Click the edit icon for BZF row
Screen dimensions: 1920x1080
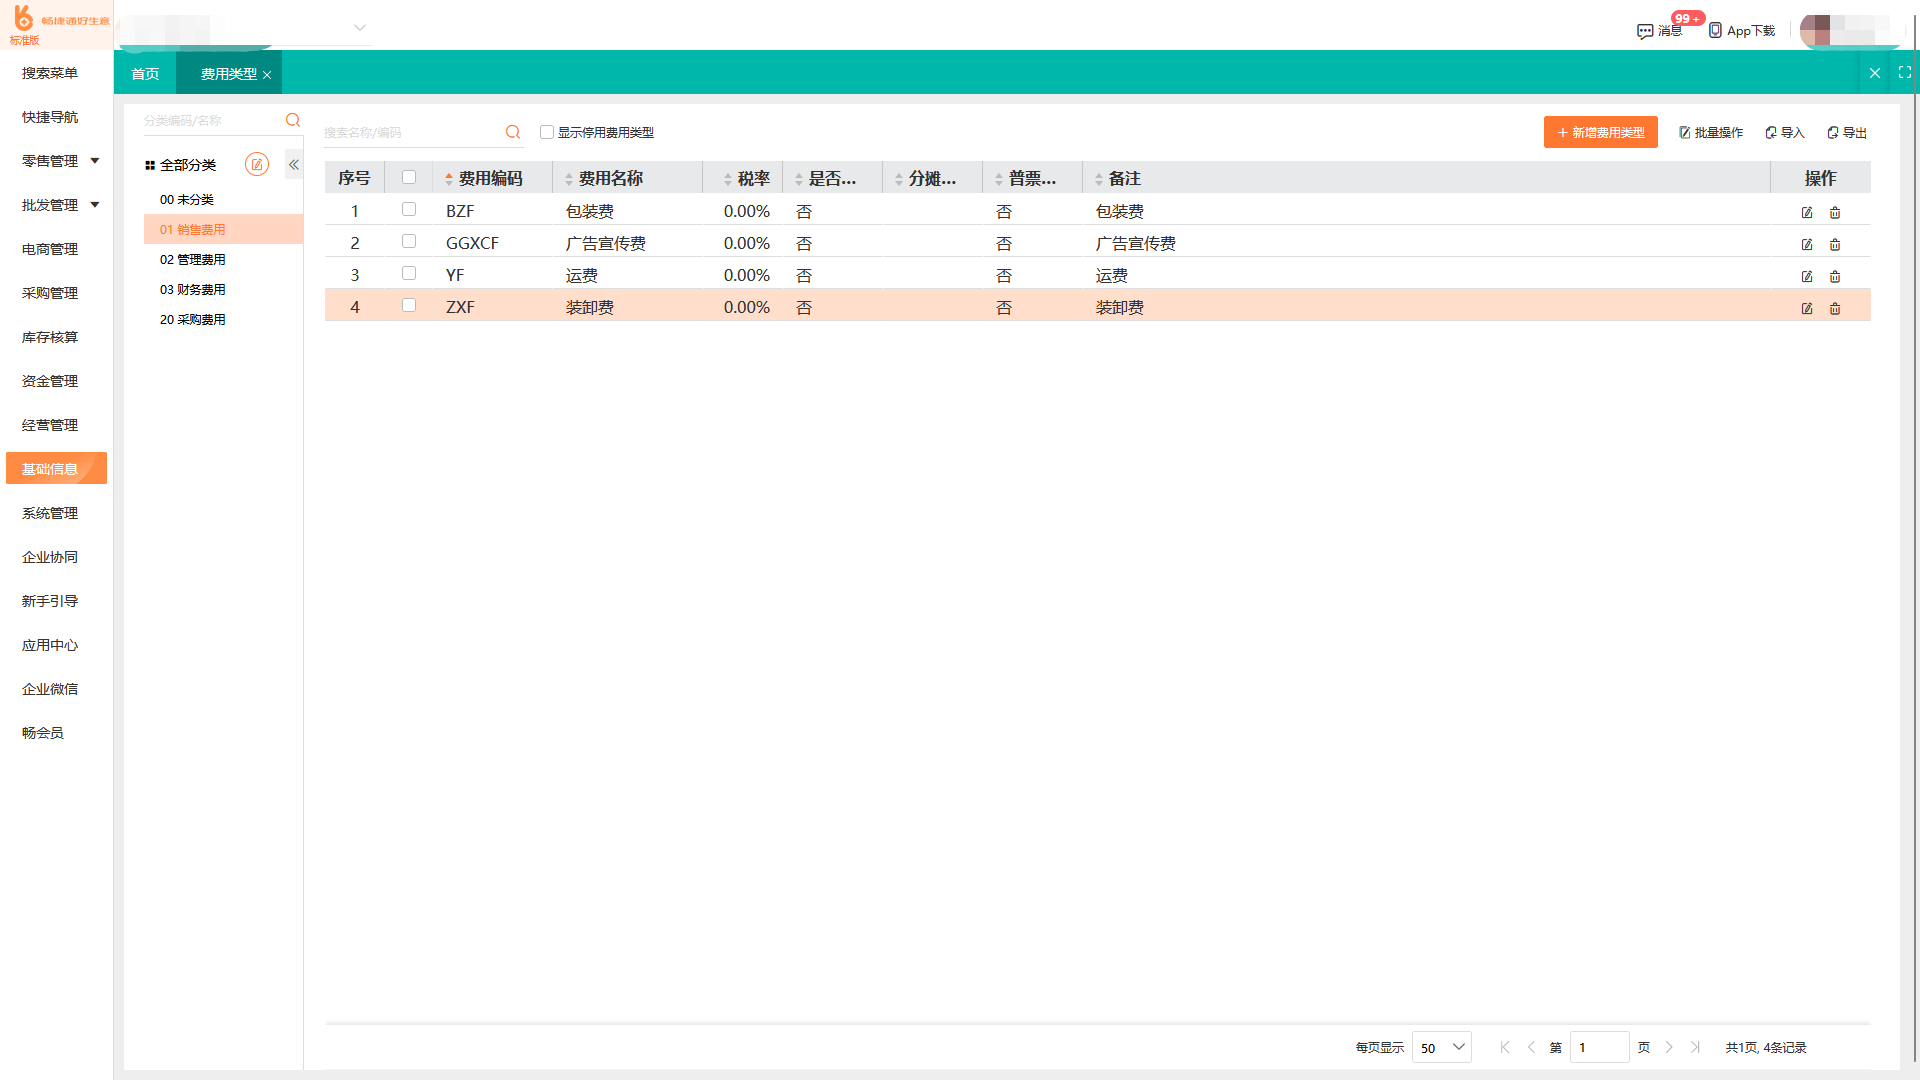pyautogui.click(x=1807, y=211)
